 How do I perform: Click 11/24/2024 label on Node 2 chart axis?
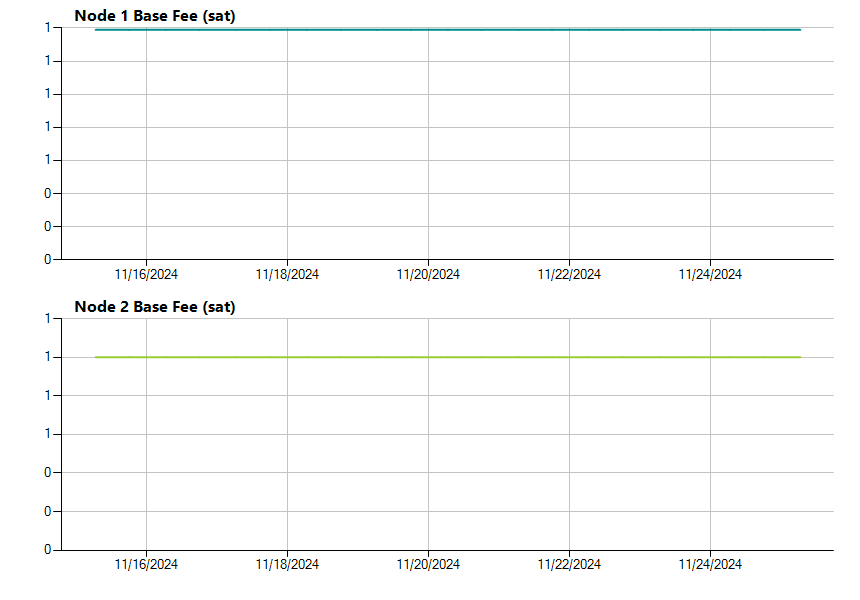(710, 565)
